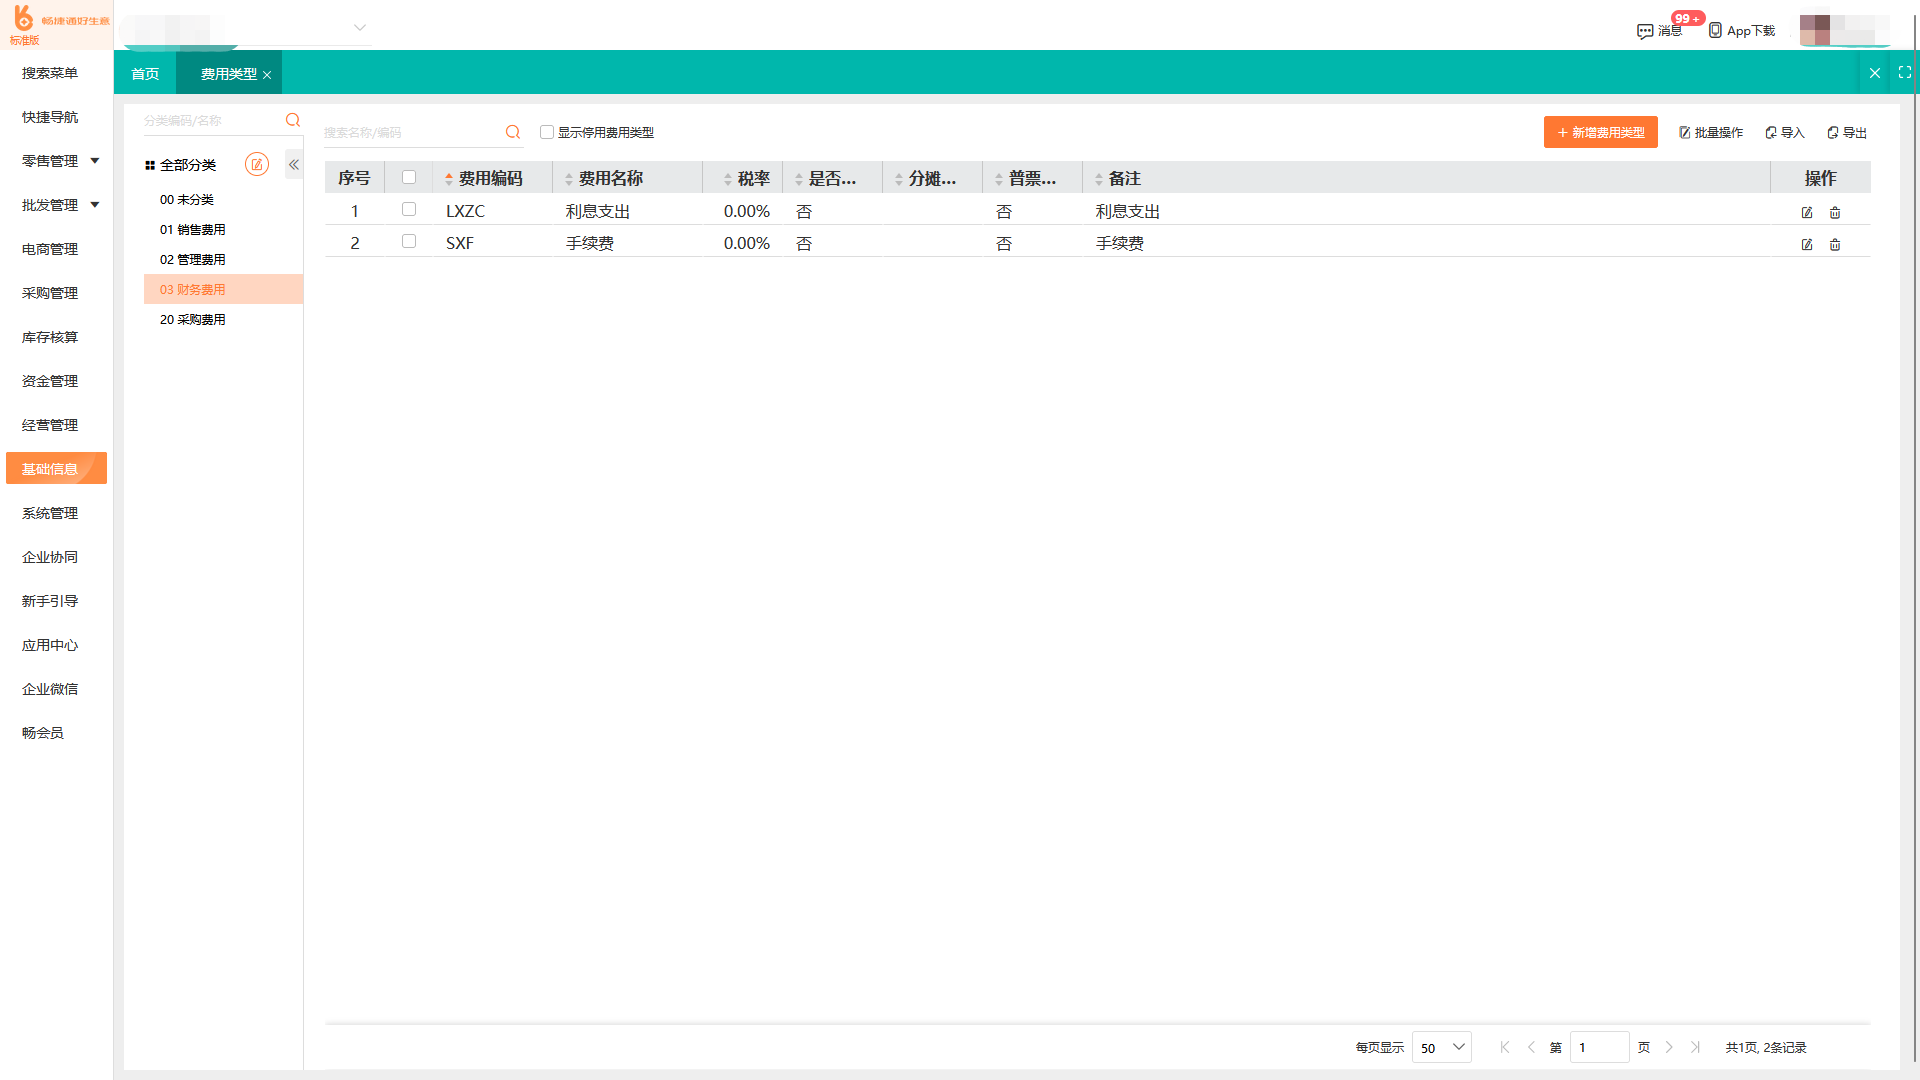
Task: Check the checkbox for 手续费 row
Action: click(x=409, y=243)
